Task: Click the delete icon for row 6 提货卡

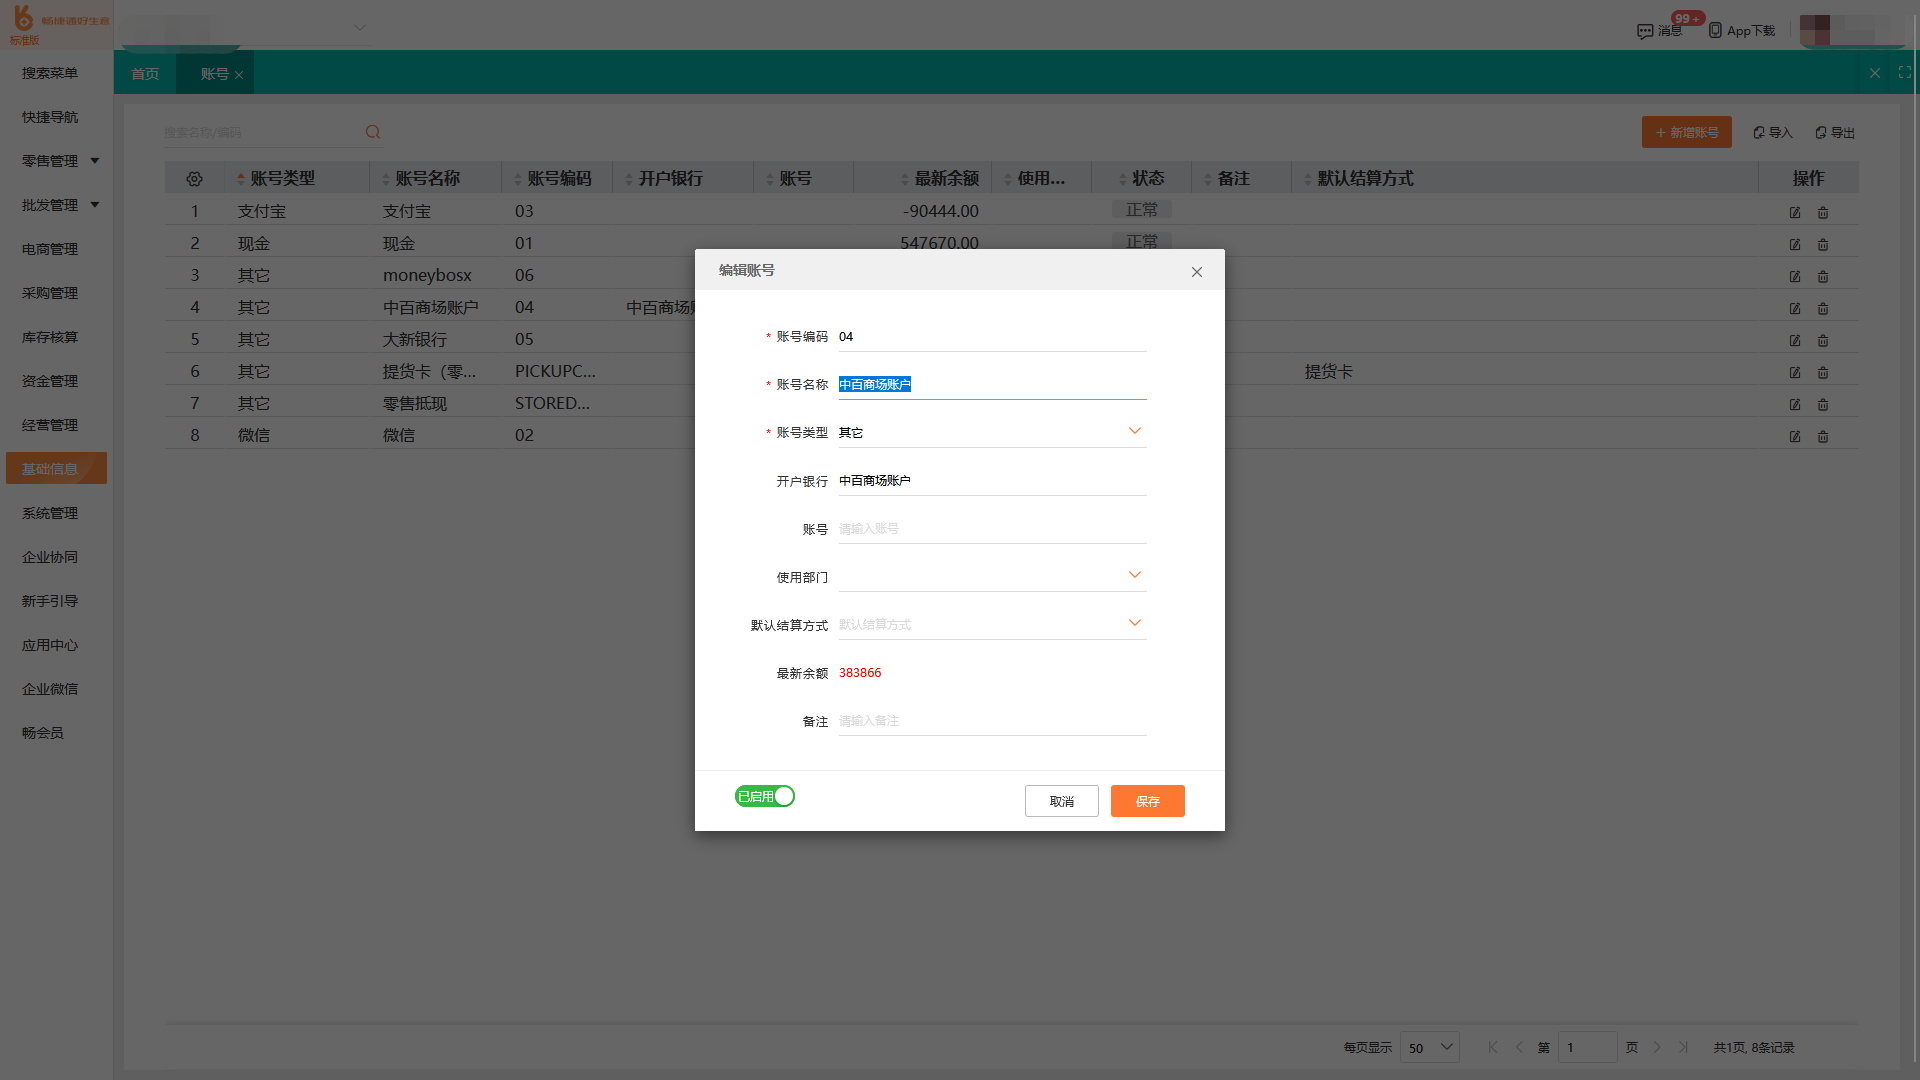Action: pos(1824,372)
